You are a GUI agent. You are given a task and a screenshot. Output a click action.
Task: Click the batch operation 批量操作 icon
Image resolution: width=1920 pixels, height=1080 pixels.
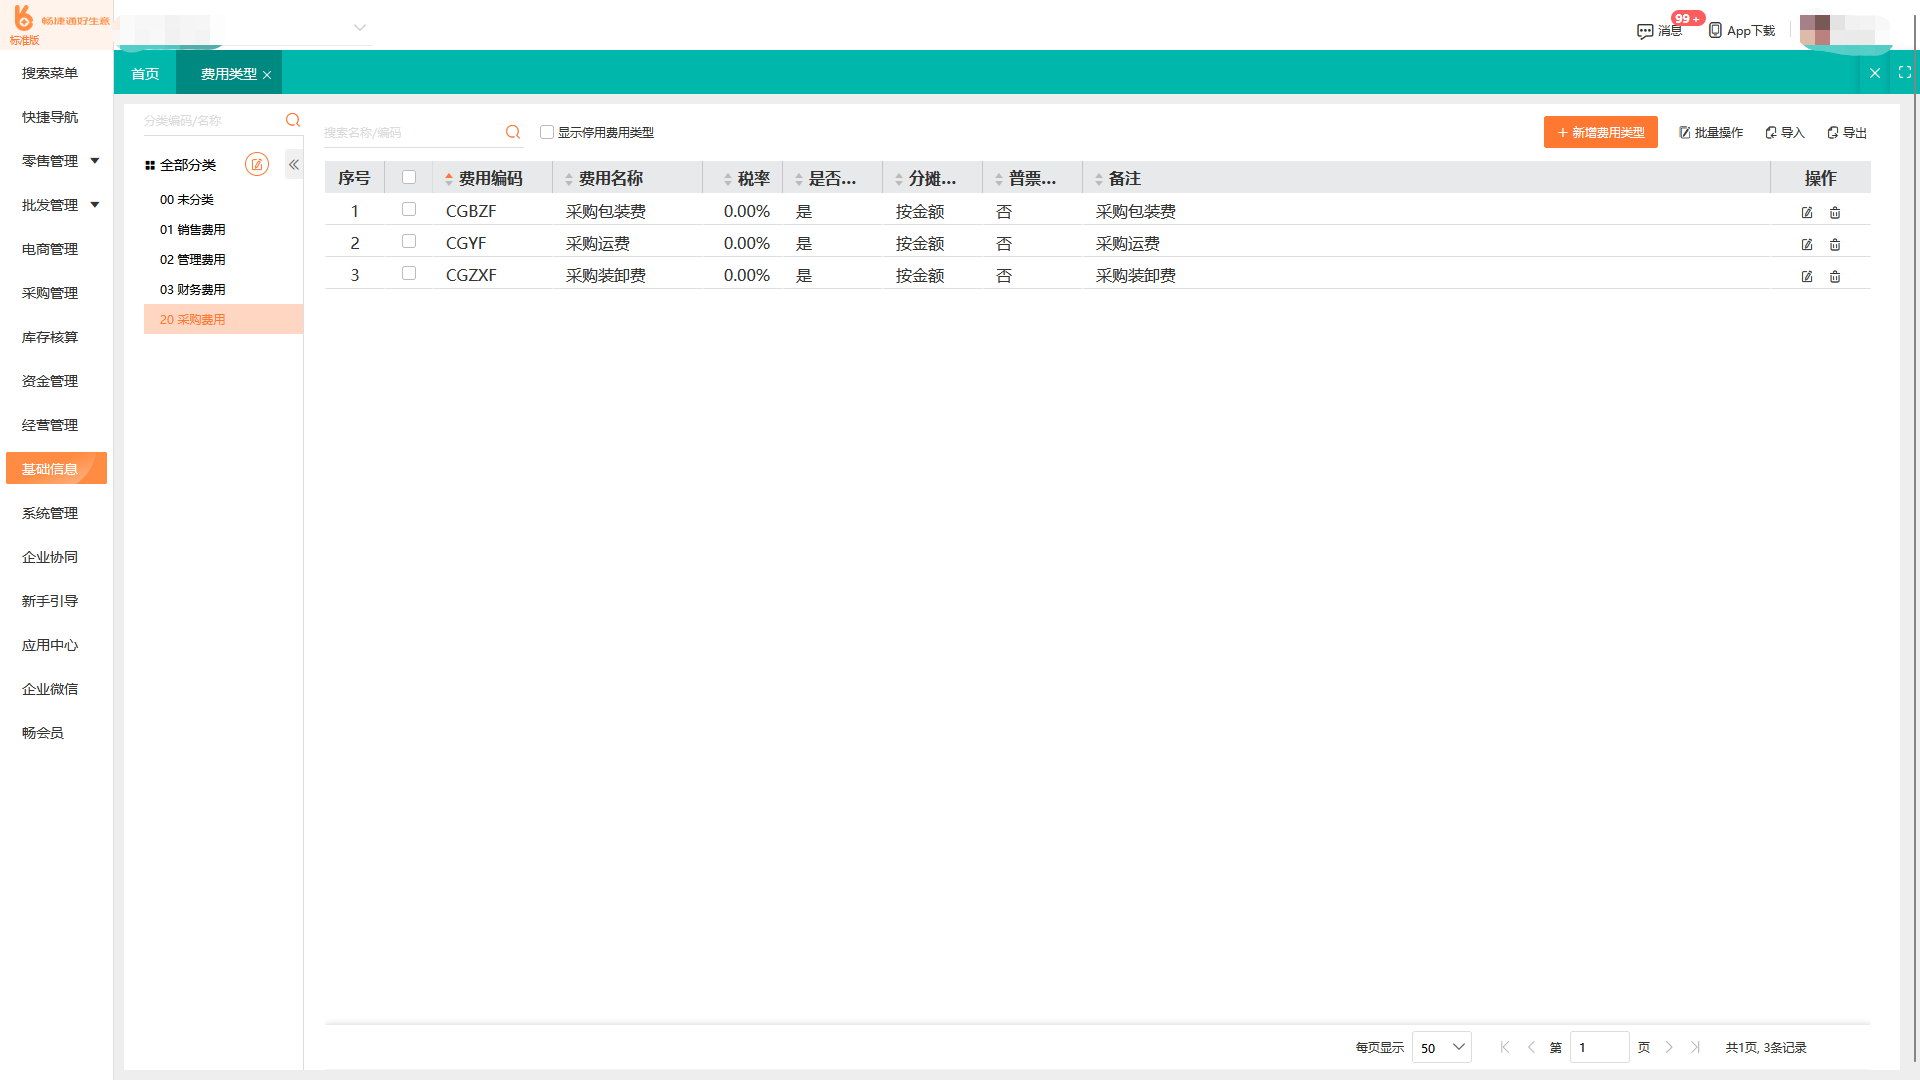1710,132
